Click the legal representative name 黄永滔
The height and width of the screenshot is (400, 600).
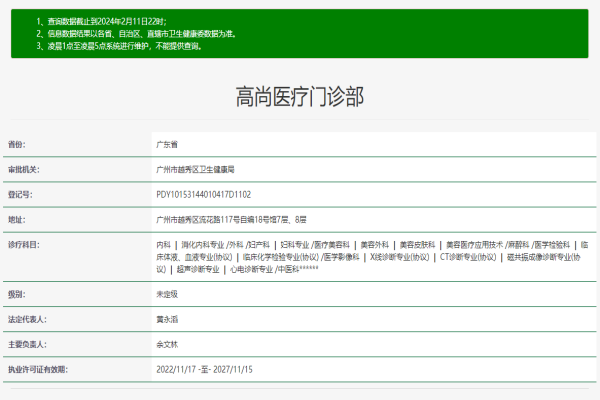point(167,319)
